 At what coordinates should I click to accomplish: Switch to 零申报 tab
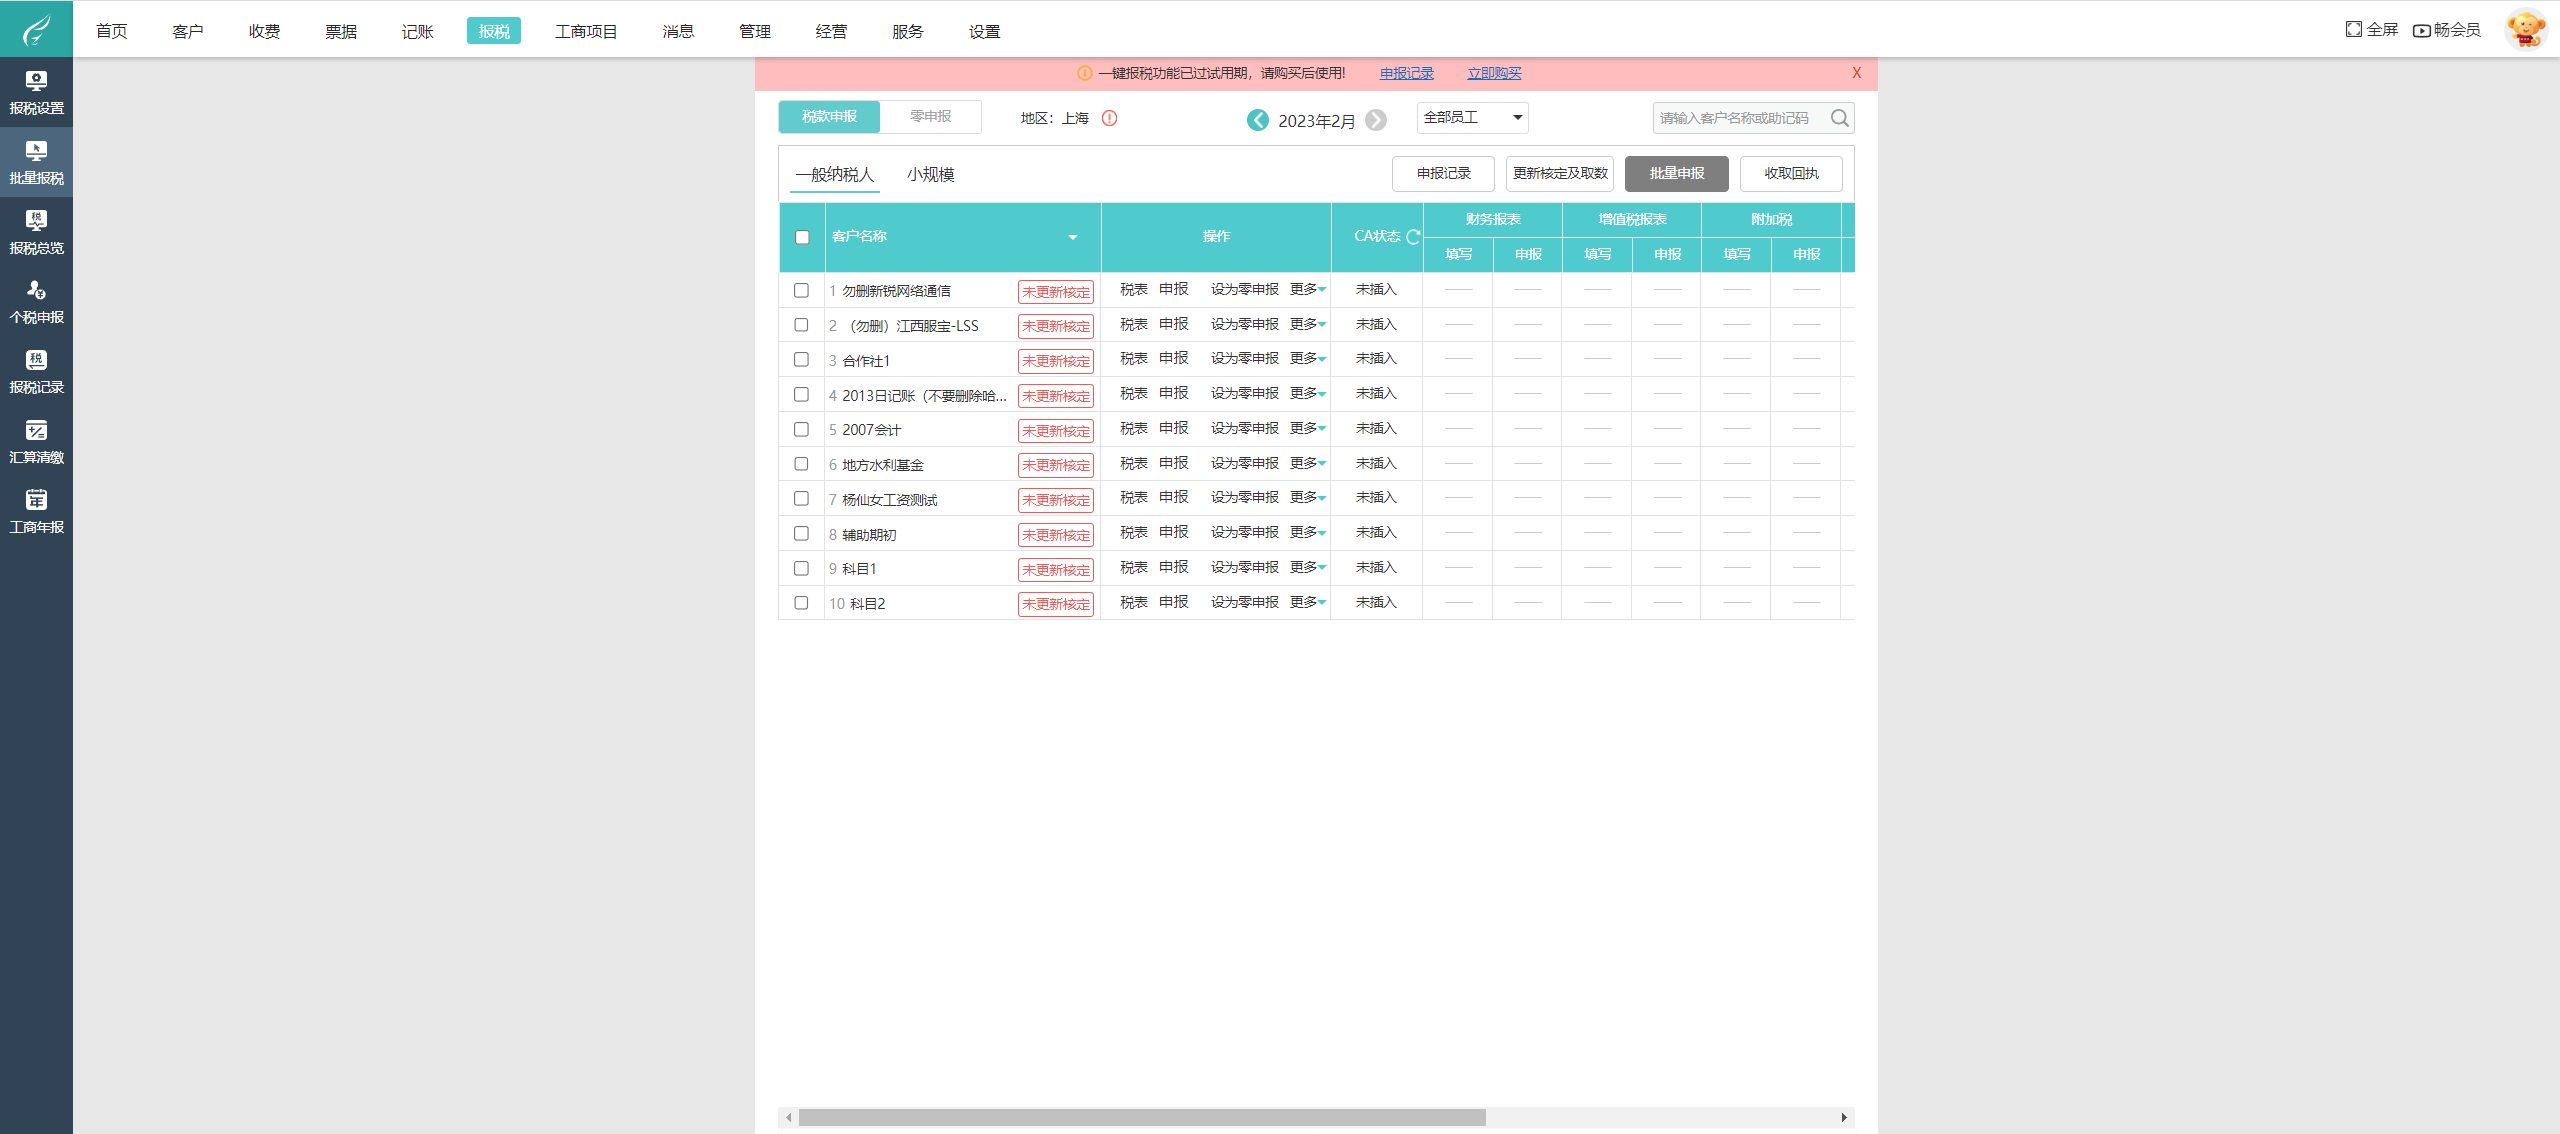point(931,116)
